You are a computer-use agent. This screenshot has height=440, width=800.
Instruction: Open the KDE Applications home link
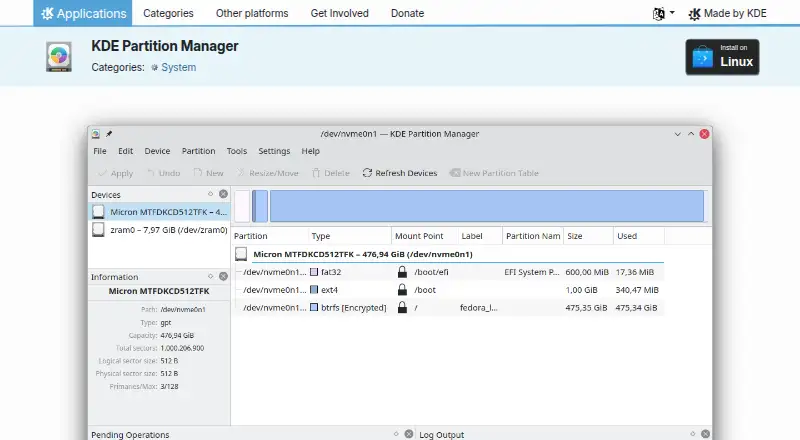pyautogui.click(x=83, y=13)
